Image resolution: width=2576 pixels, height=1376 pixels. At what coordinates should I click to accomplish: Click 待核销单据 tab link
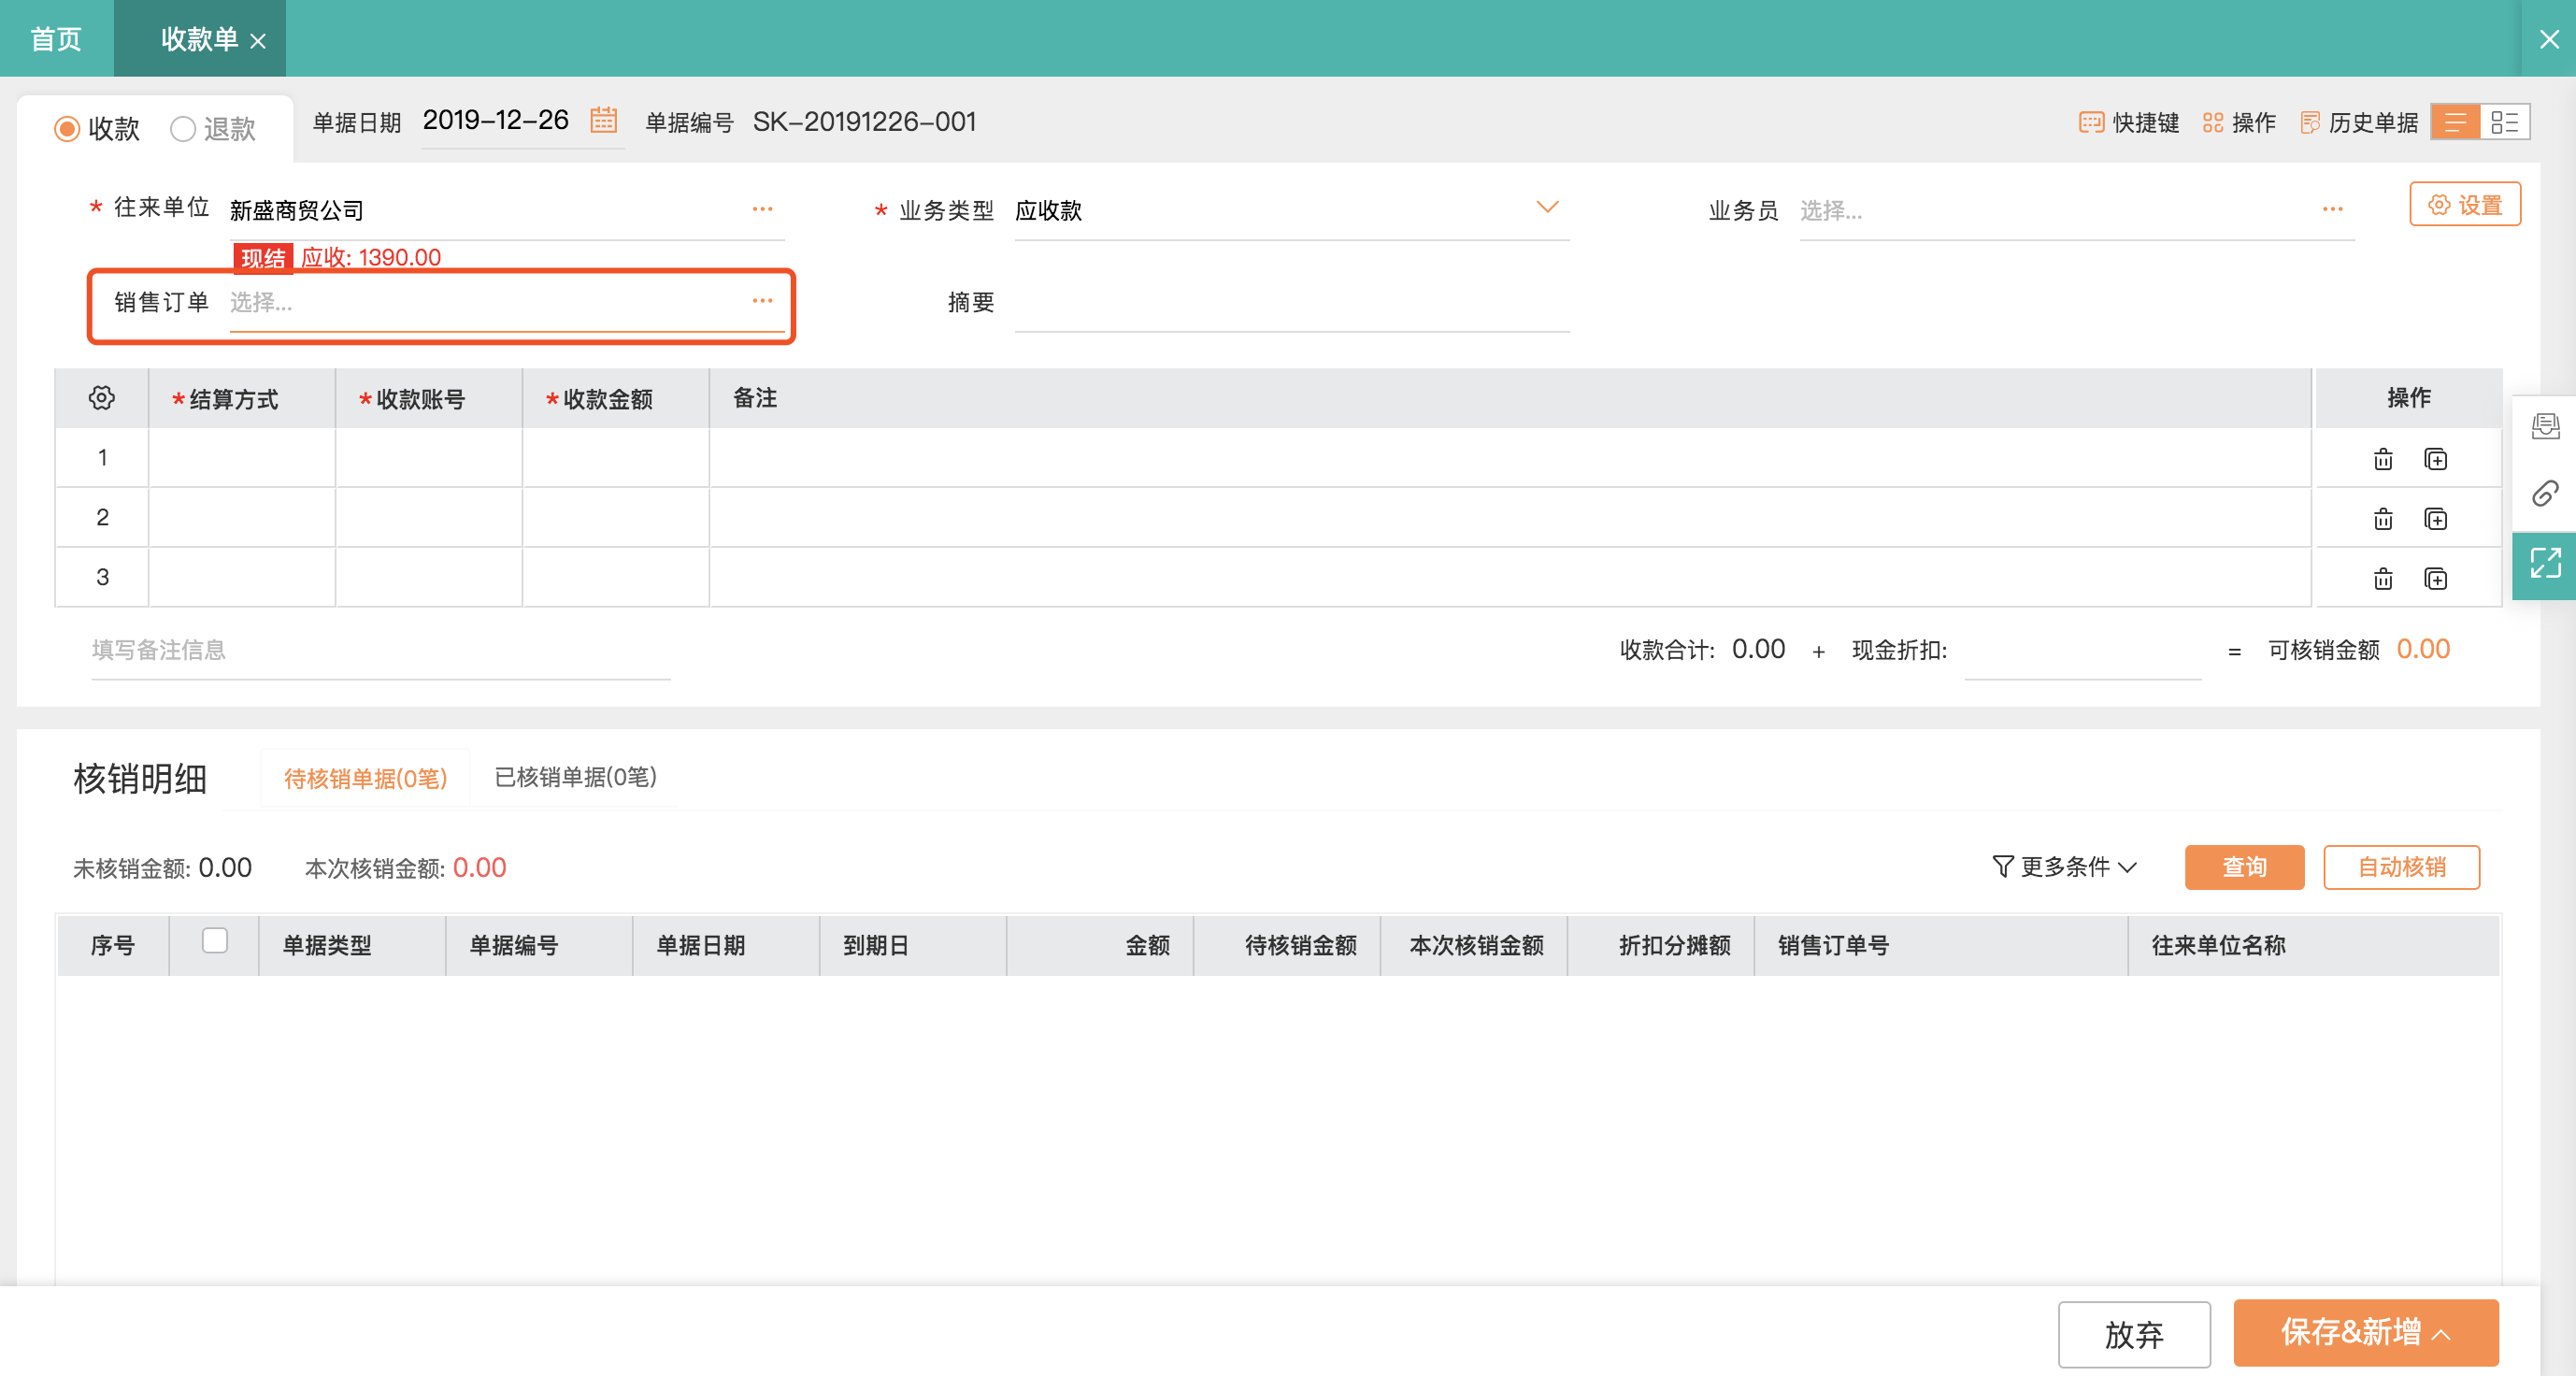pyautogui.click(x=360, y=777)
